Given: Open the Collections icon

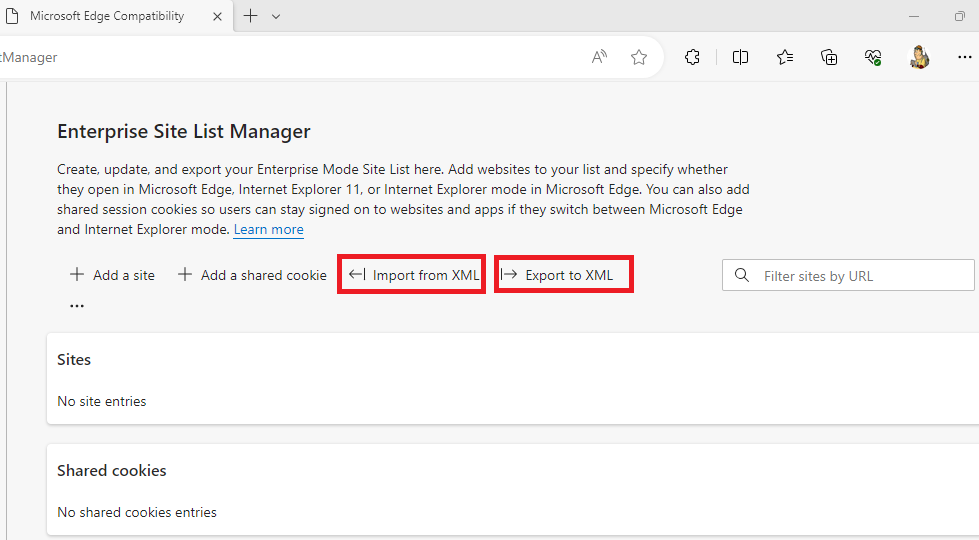Looking at the screenshot, I should point(829,57).
